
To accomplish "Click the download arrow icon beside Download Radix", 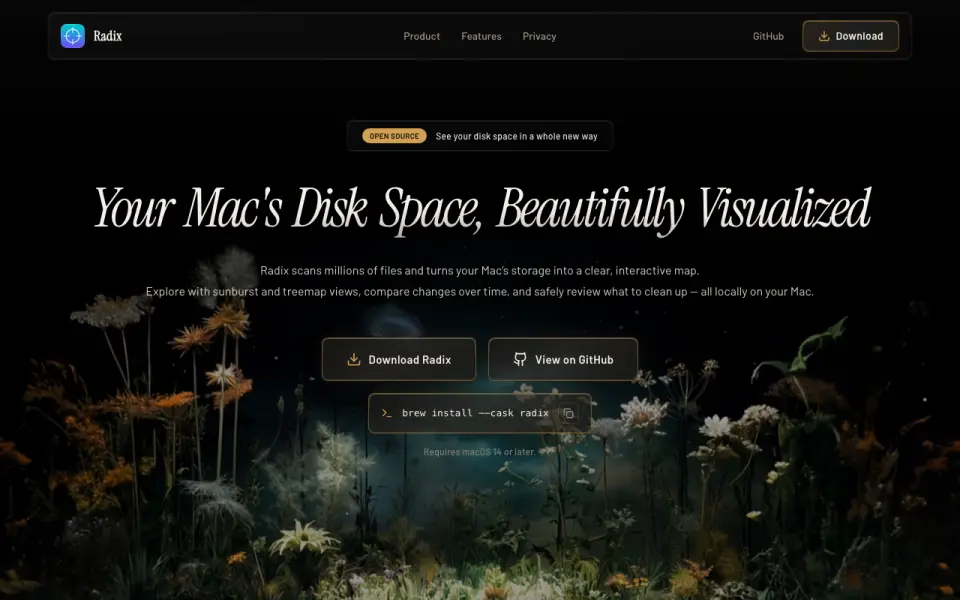I will 353,359.
